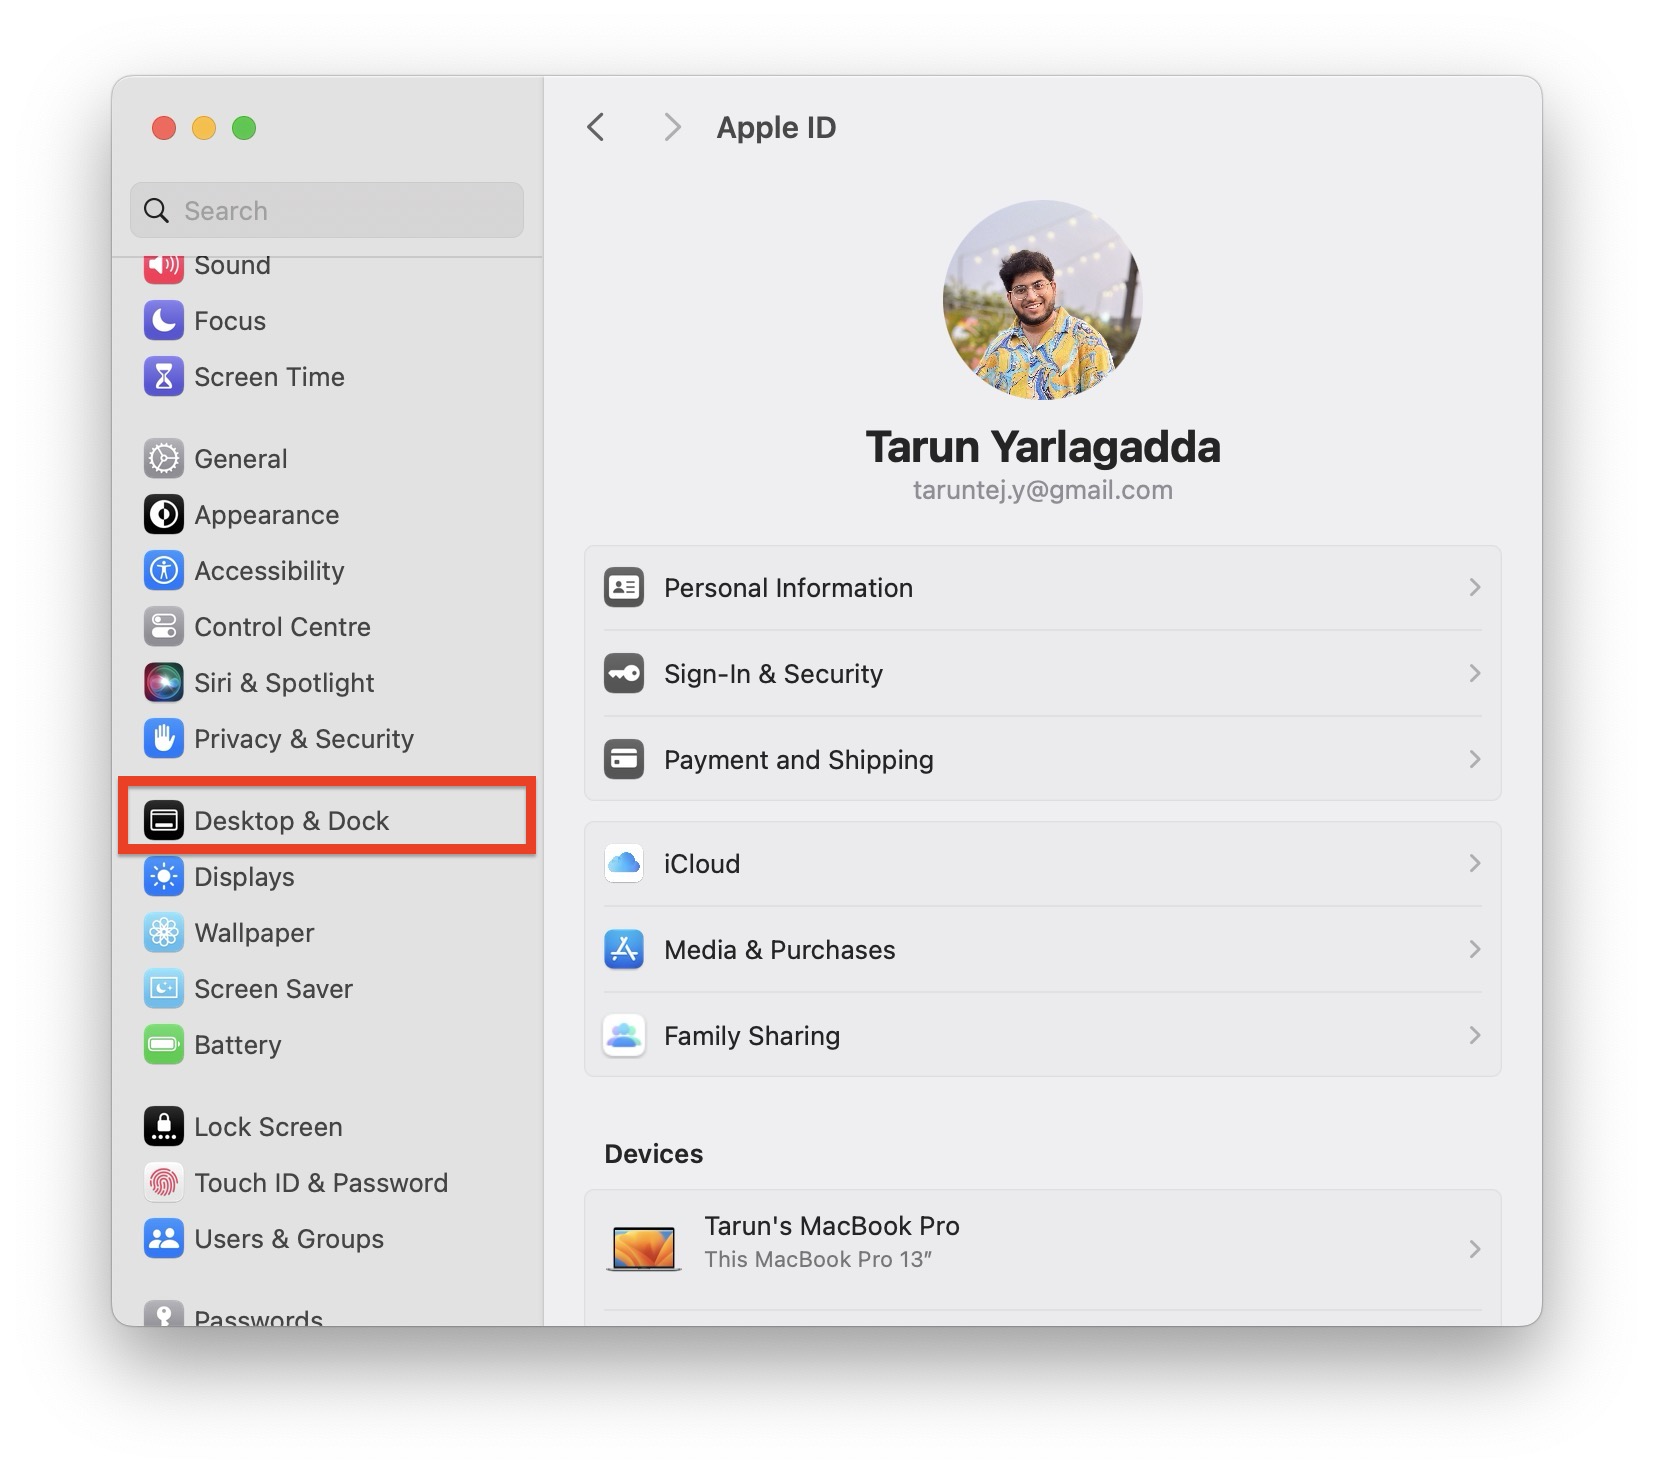
Task: Expand Family Sharing chevron
Action: pos(1474,1035)
